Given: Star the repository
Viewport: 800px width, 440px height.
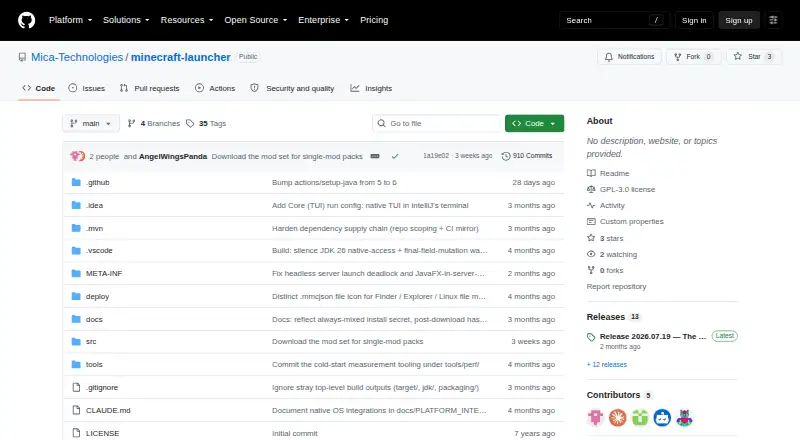Looking at the screenshot, I should [x=754, y=57].
